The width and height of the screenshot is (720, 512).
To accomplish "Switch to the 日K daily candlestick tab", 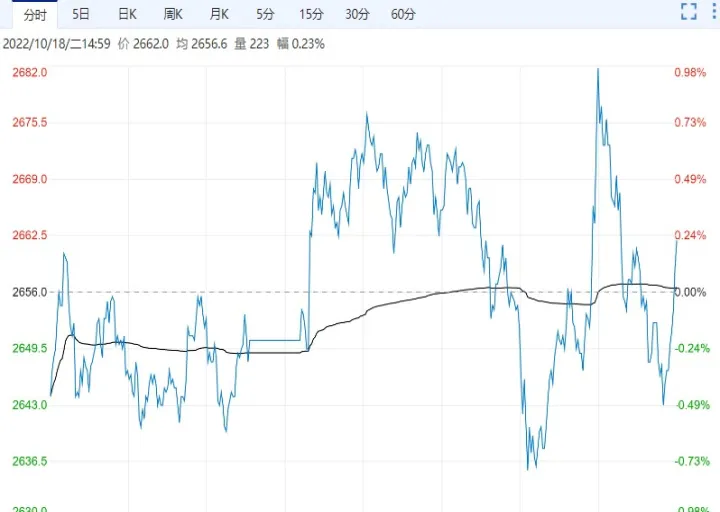I will (x=127, y=14).
